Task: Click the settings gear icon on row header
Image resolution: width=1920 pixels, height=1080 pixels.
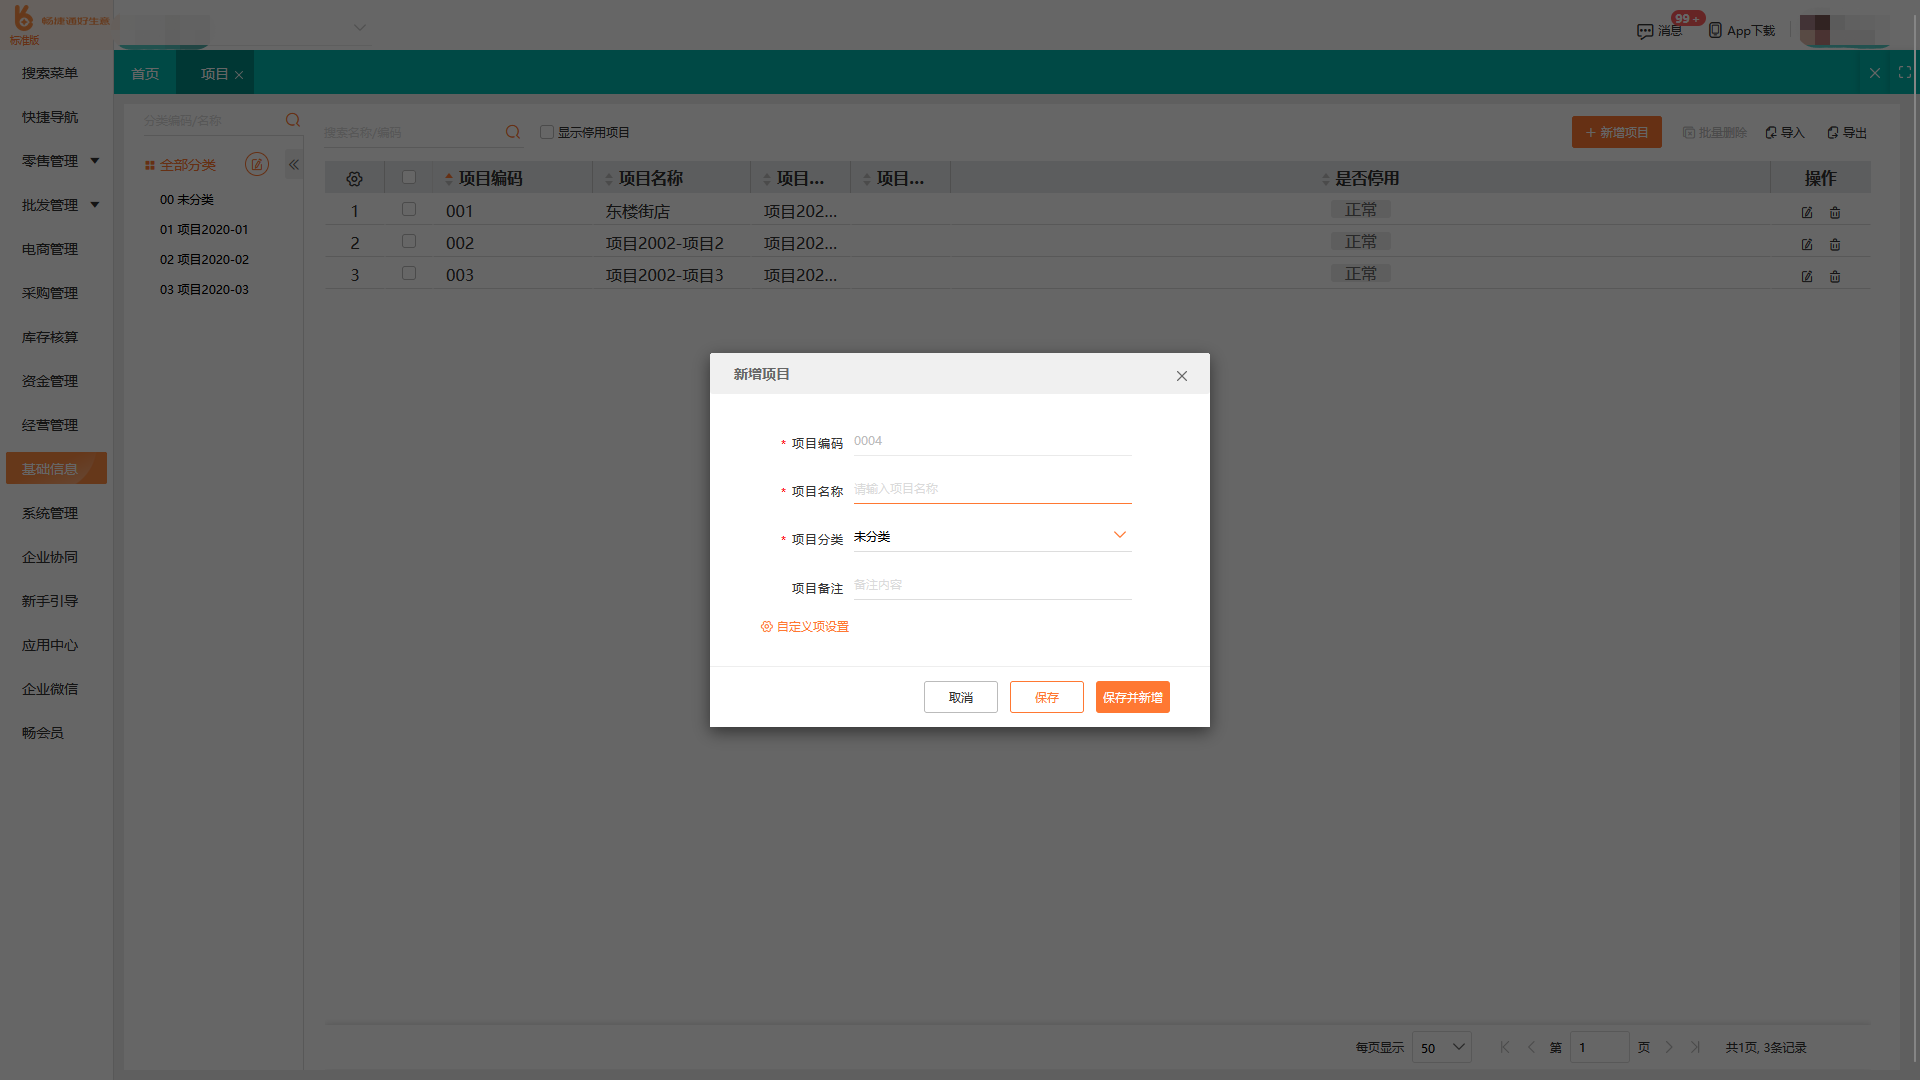Action: tap(353, 178)
